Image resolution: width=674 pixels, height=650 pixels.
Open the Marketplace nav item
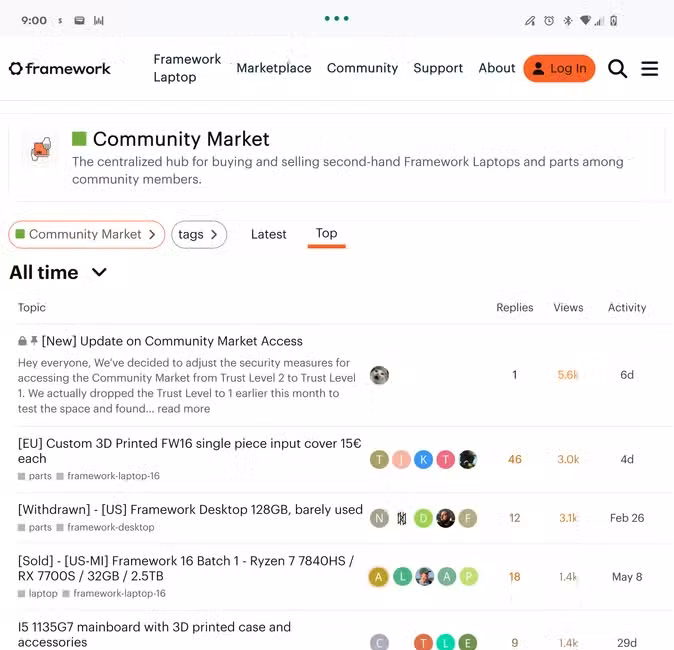[274, 68]
